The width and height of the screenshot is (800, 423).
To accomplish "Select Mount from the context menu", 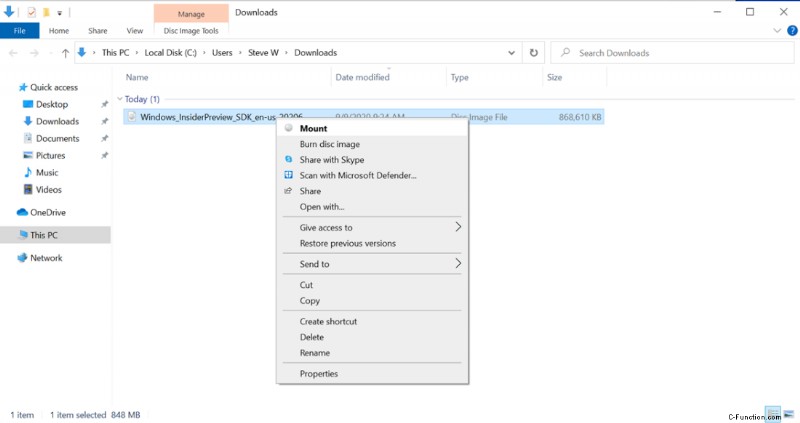I will (x=313, y=128).
